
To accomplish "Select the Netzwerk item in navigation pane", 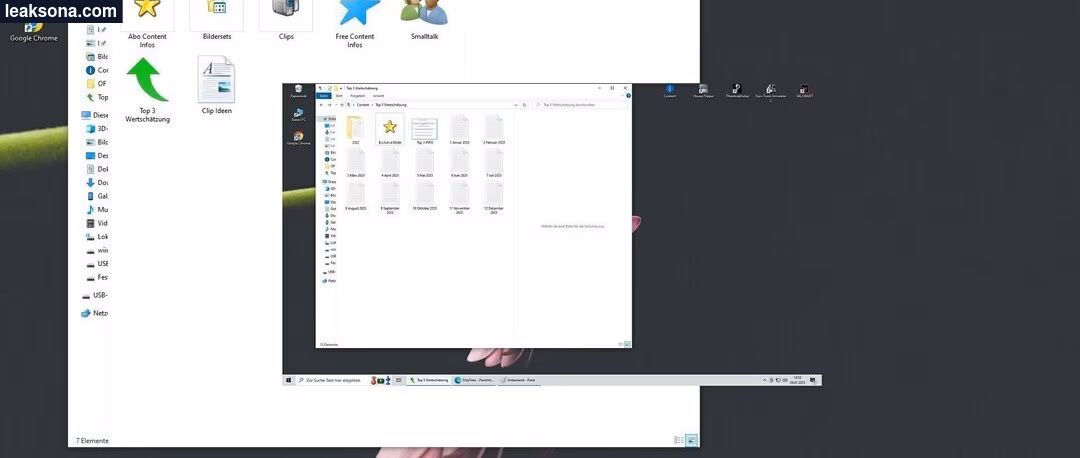I will [x=97, y=313].
